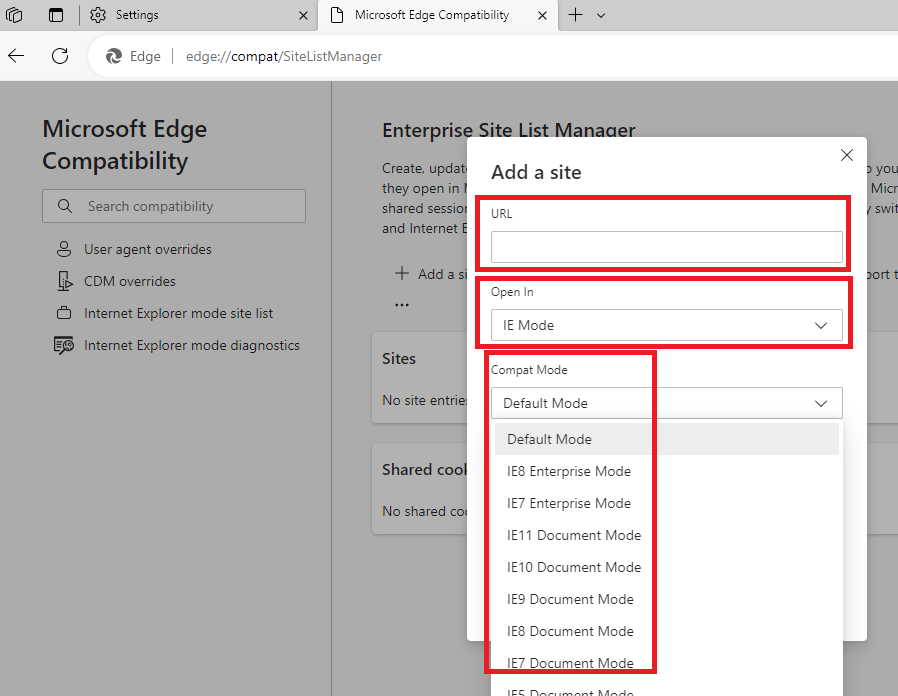Click the magnifier icon in Search compatibility

[65, 206]
